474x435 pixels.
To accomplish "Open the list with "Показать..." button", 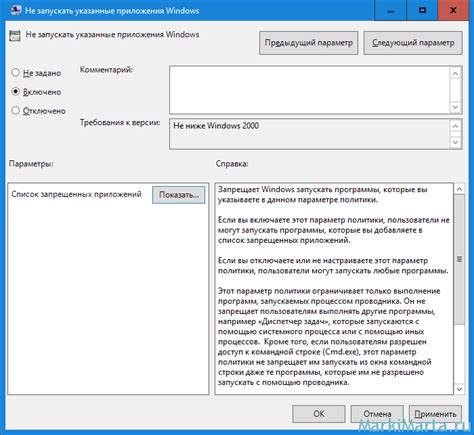I will (179, 195).
